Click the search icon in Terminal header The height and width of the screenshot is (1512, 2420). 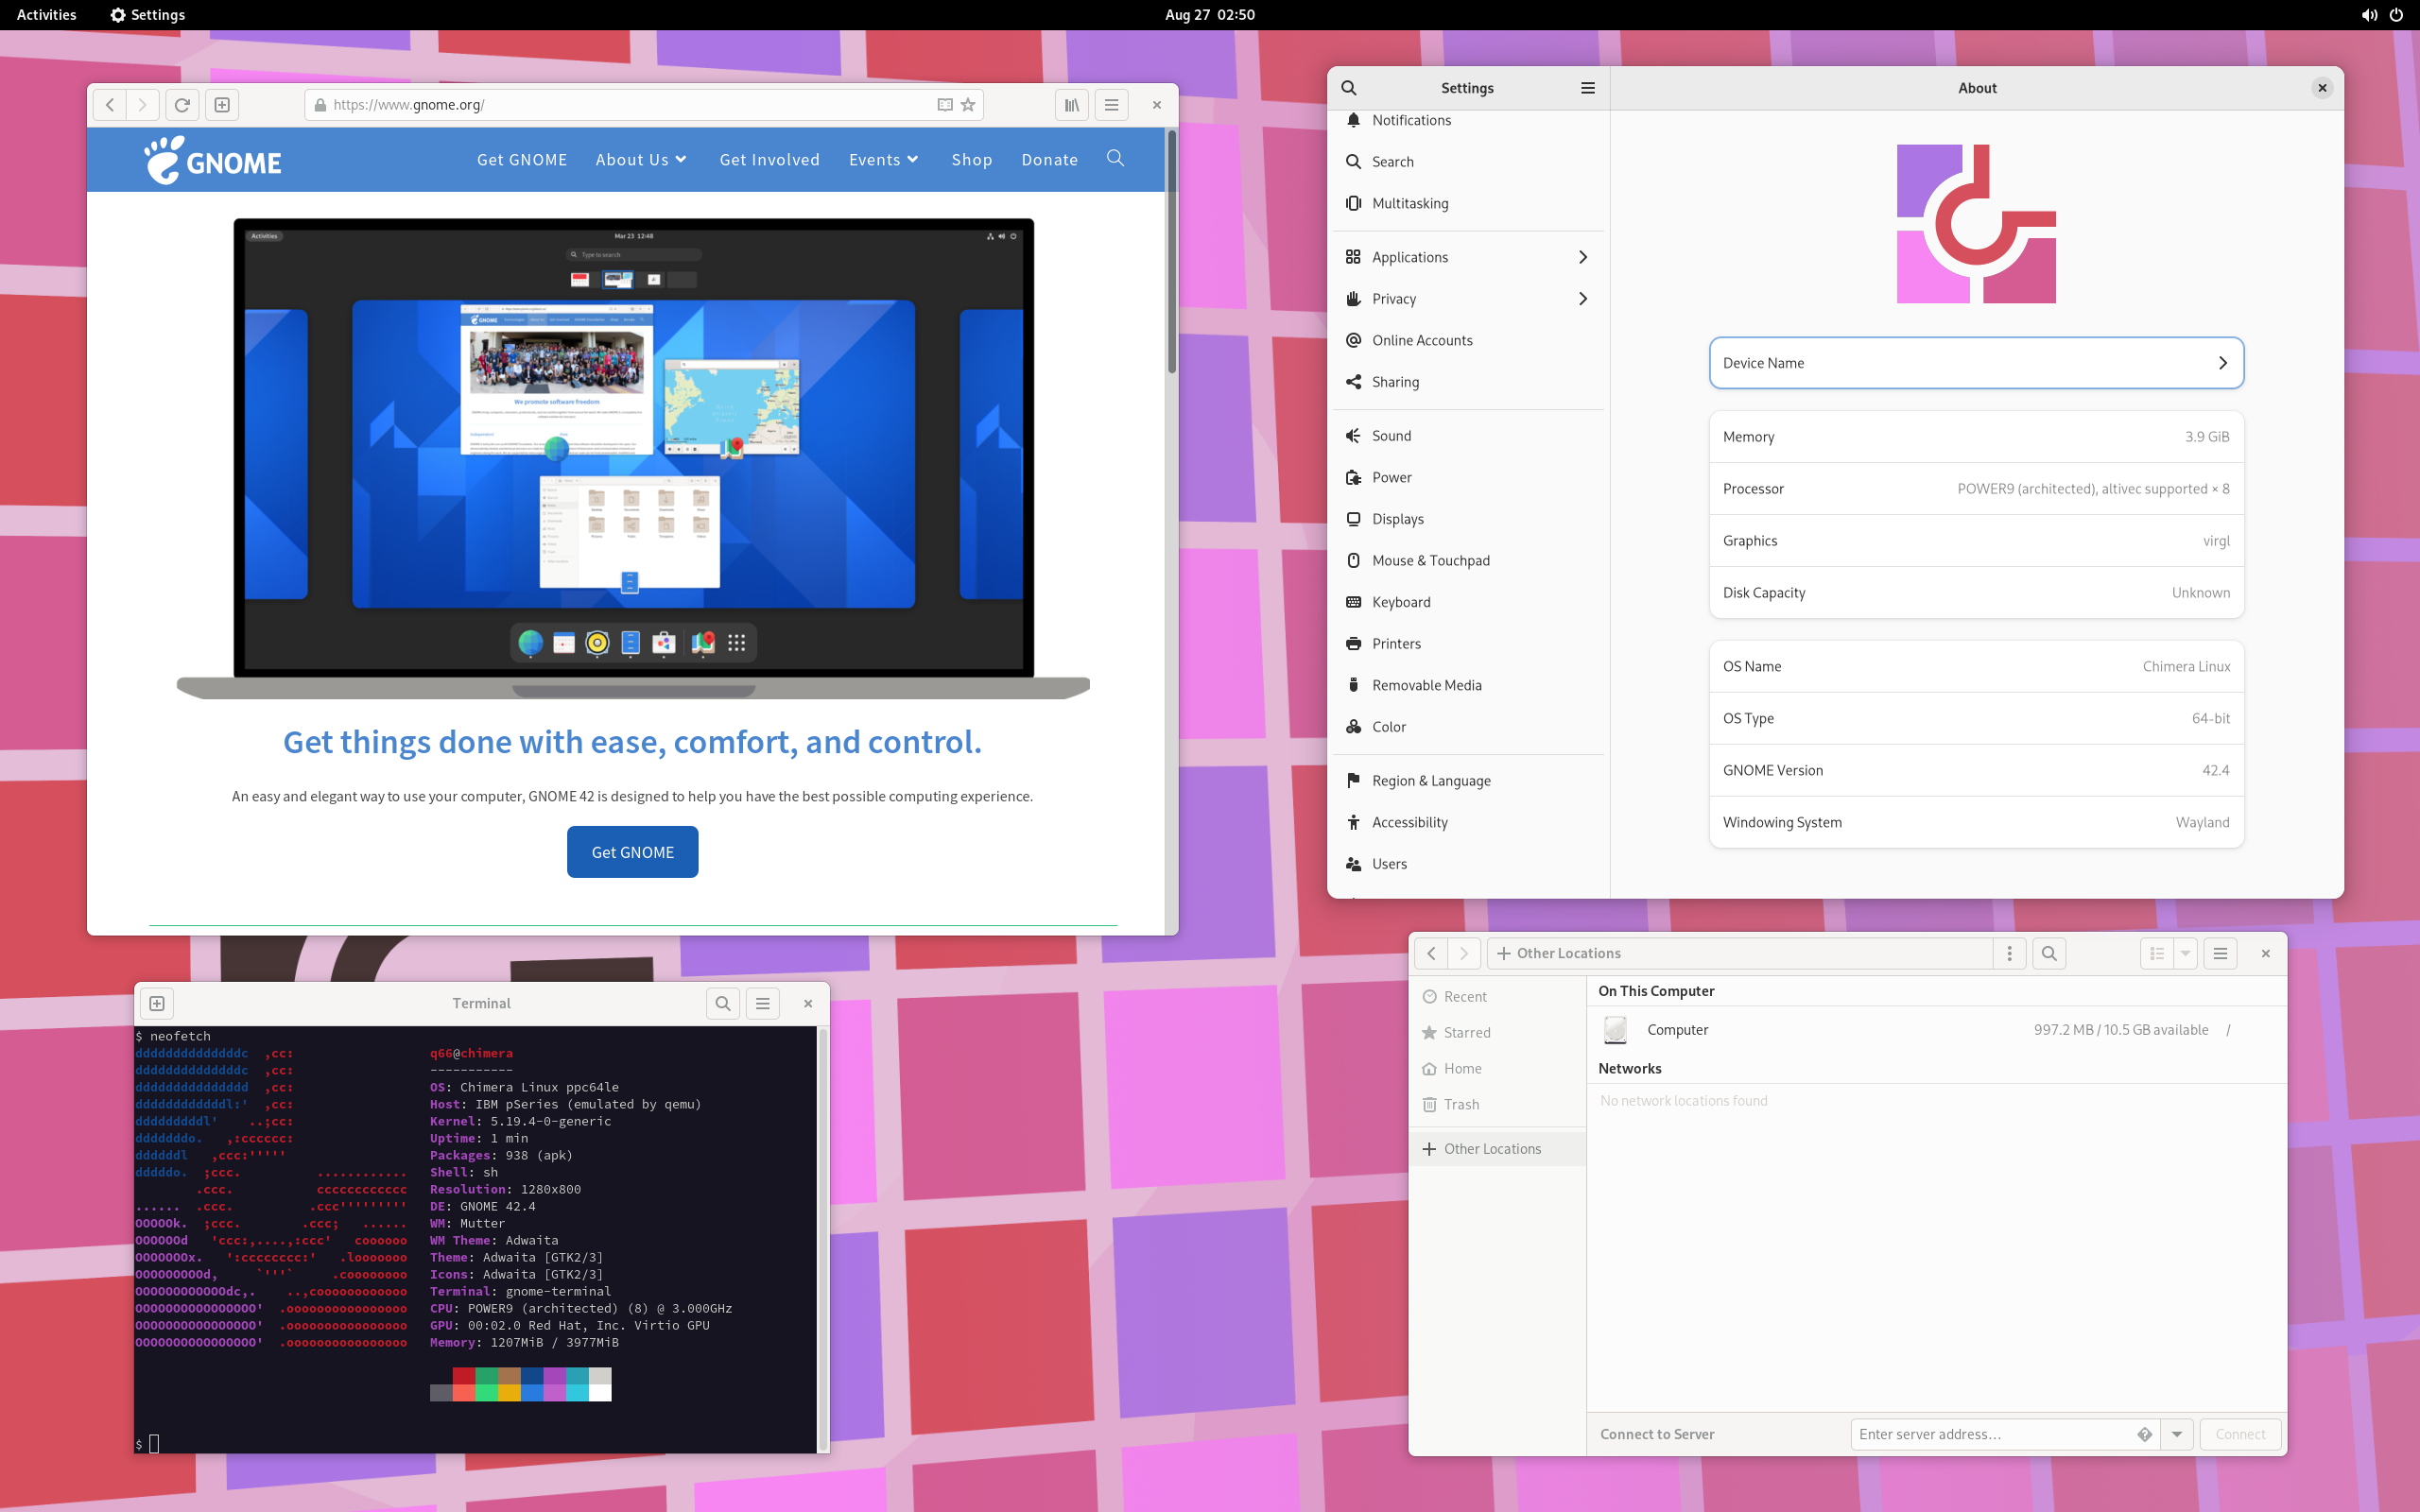723,1003
